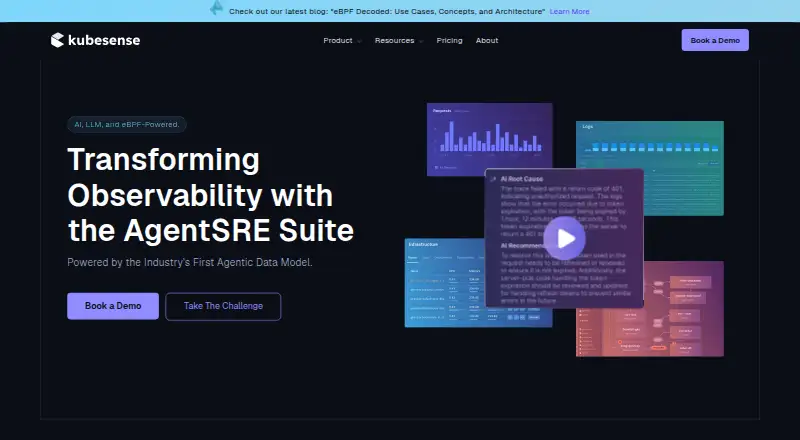Screen dimensions: 800x440
Task: Open the Resources menu
Action: coord(394,40)
